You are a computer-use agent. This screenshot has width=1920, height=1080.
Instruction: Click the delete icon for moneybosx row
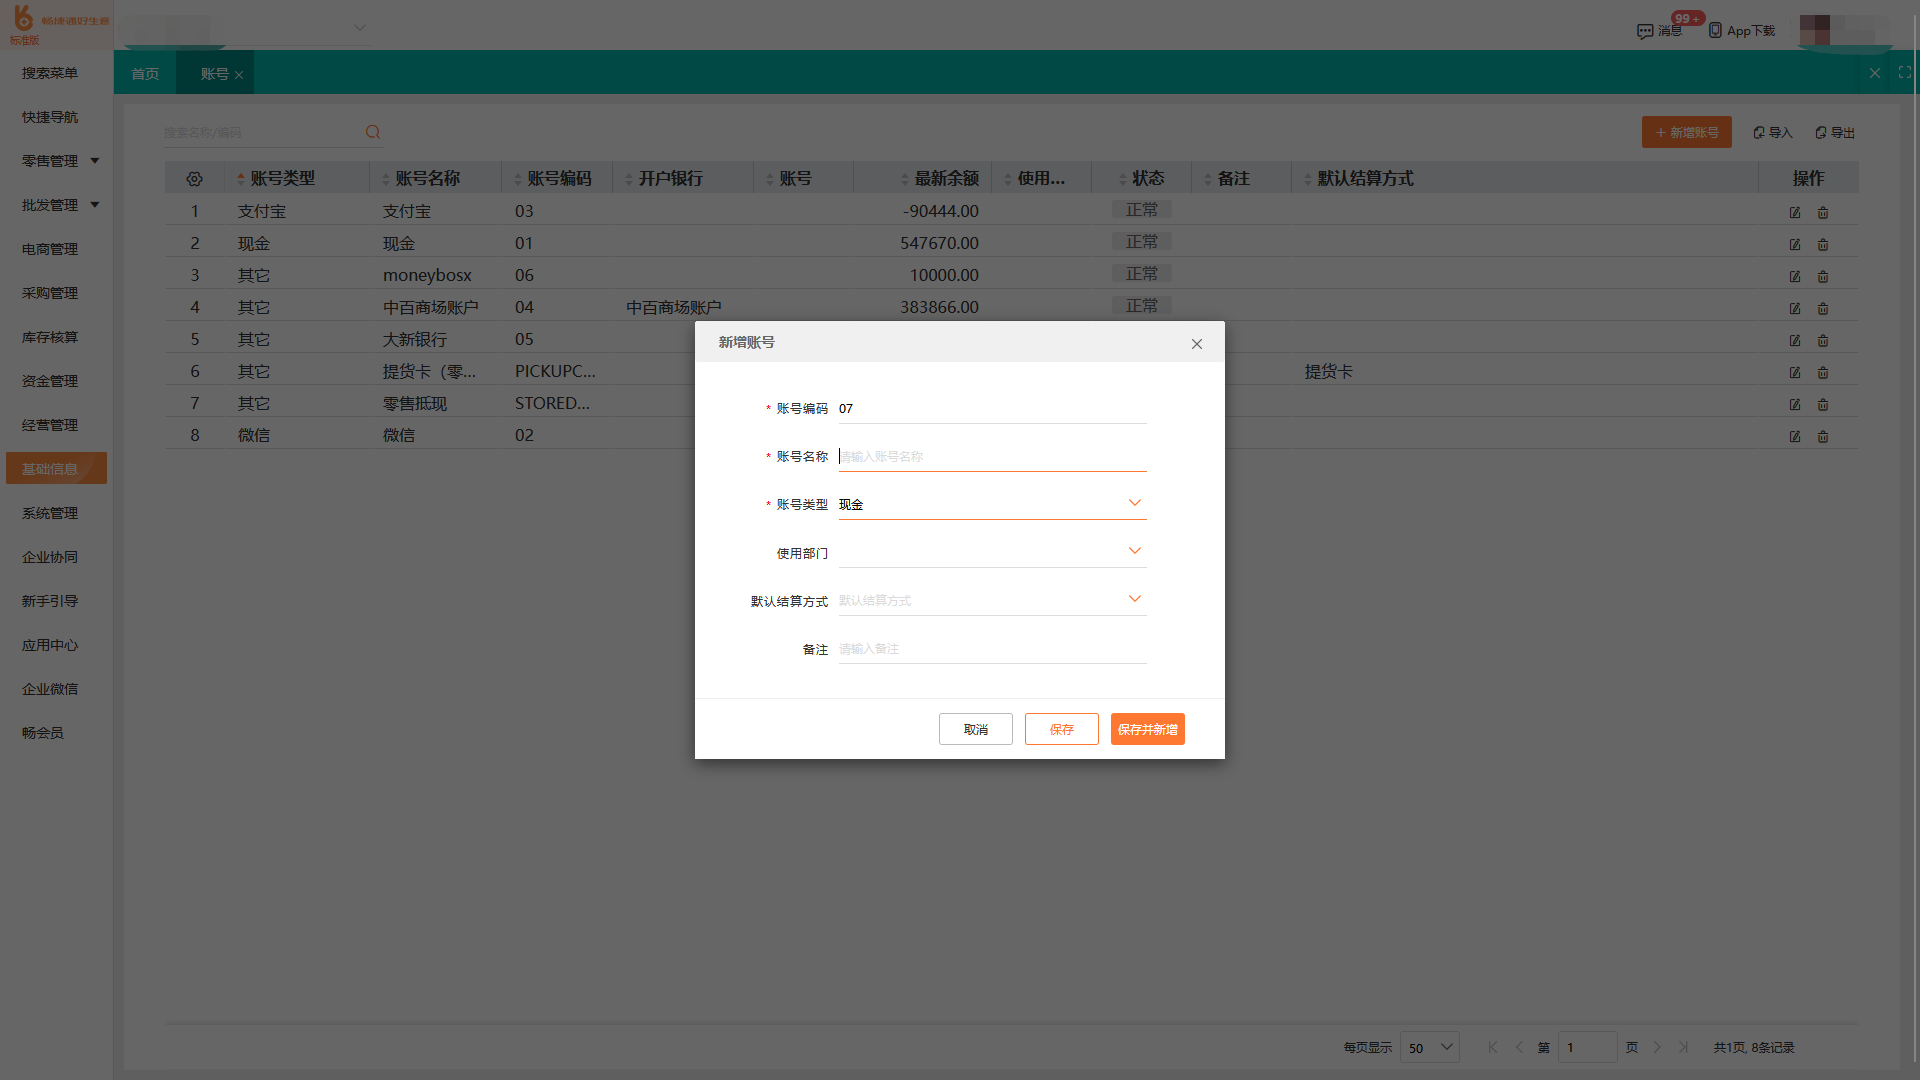coord(1824,276)
